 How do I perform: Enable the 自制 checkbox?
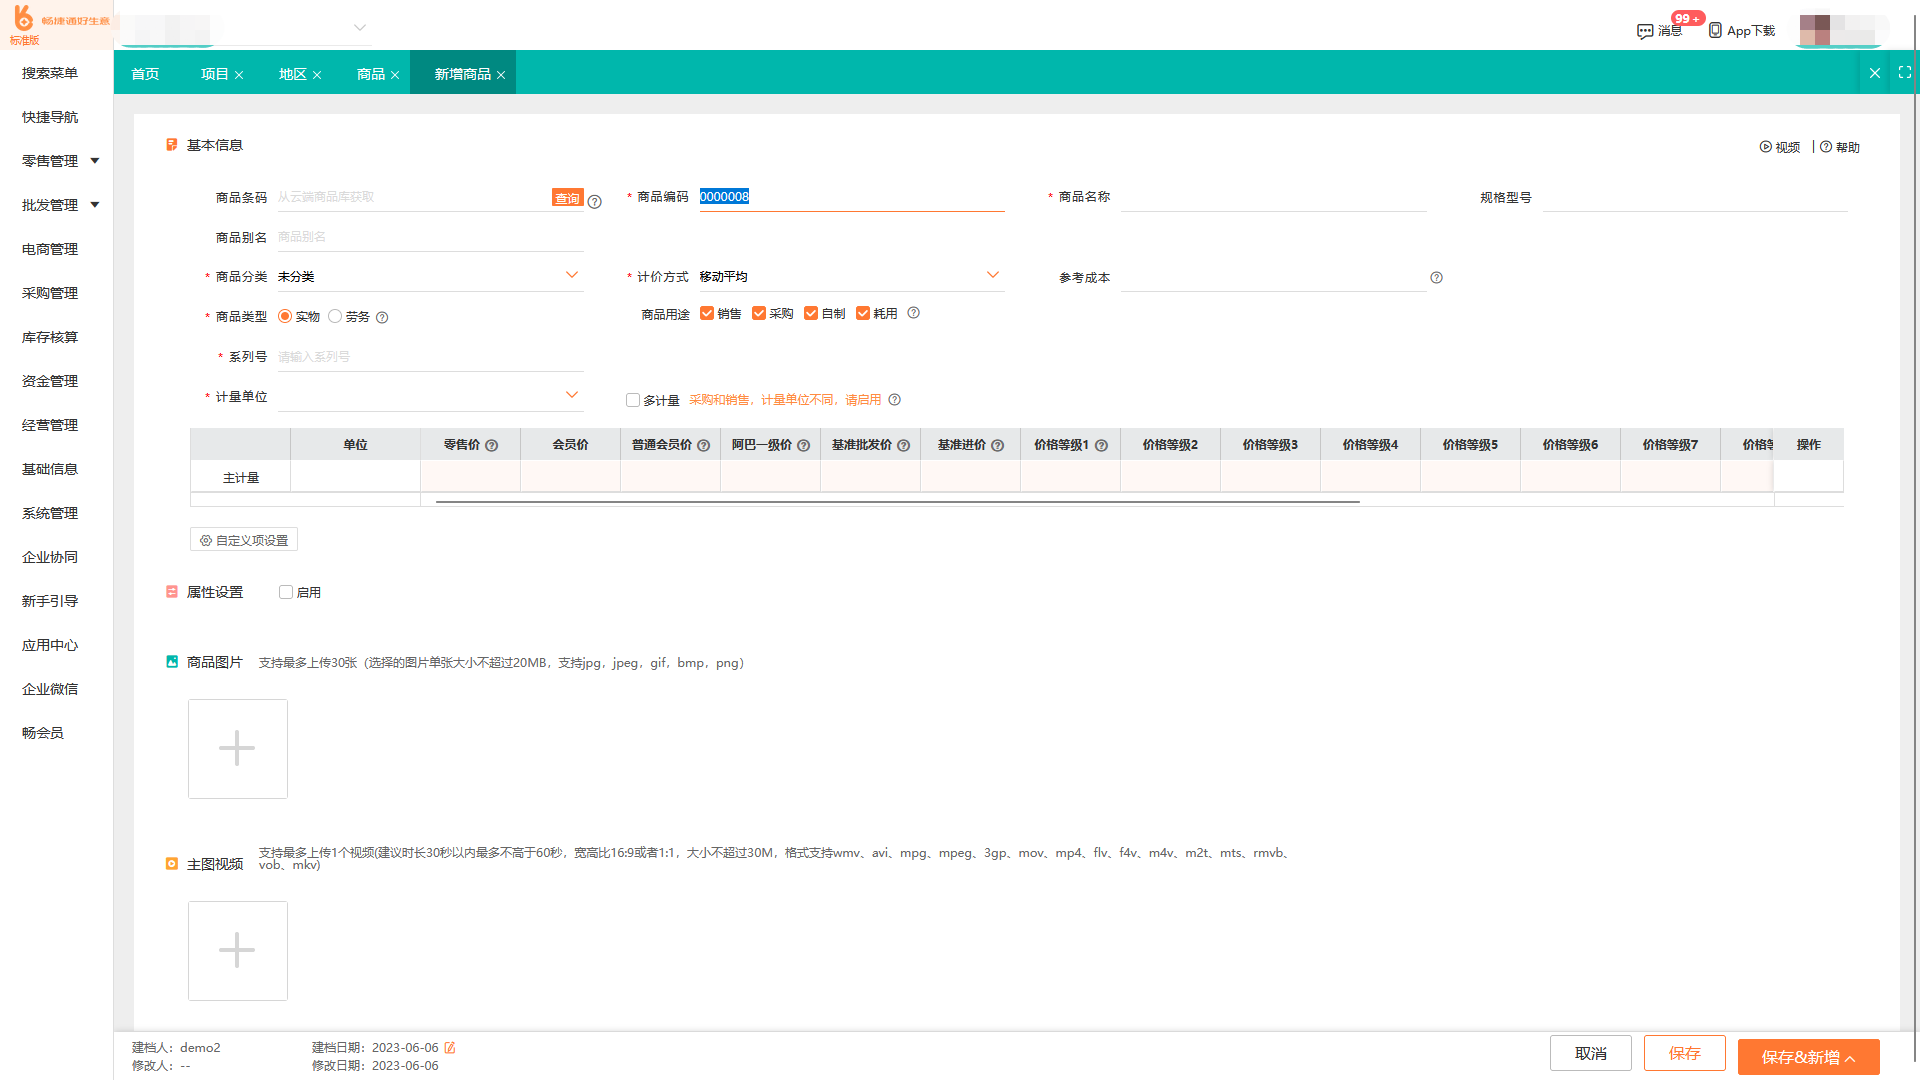pos(810,313)
